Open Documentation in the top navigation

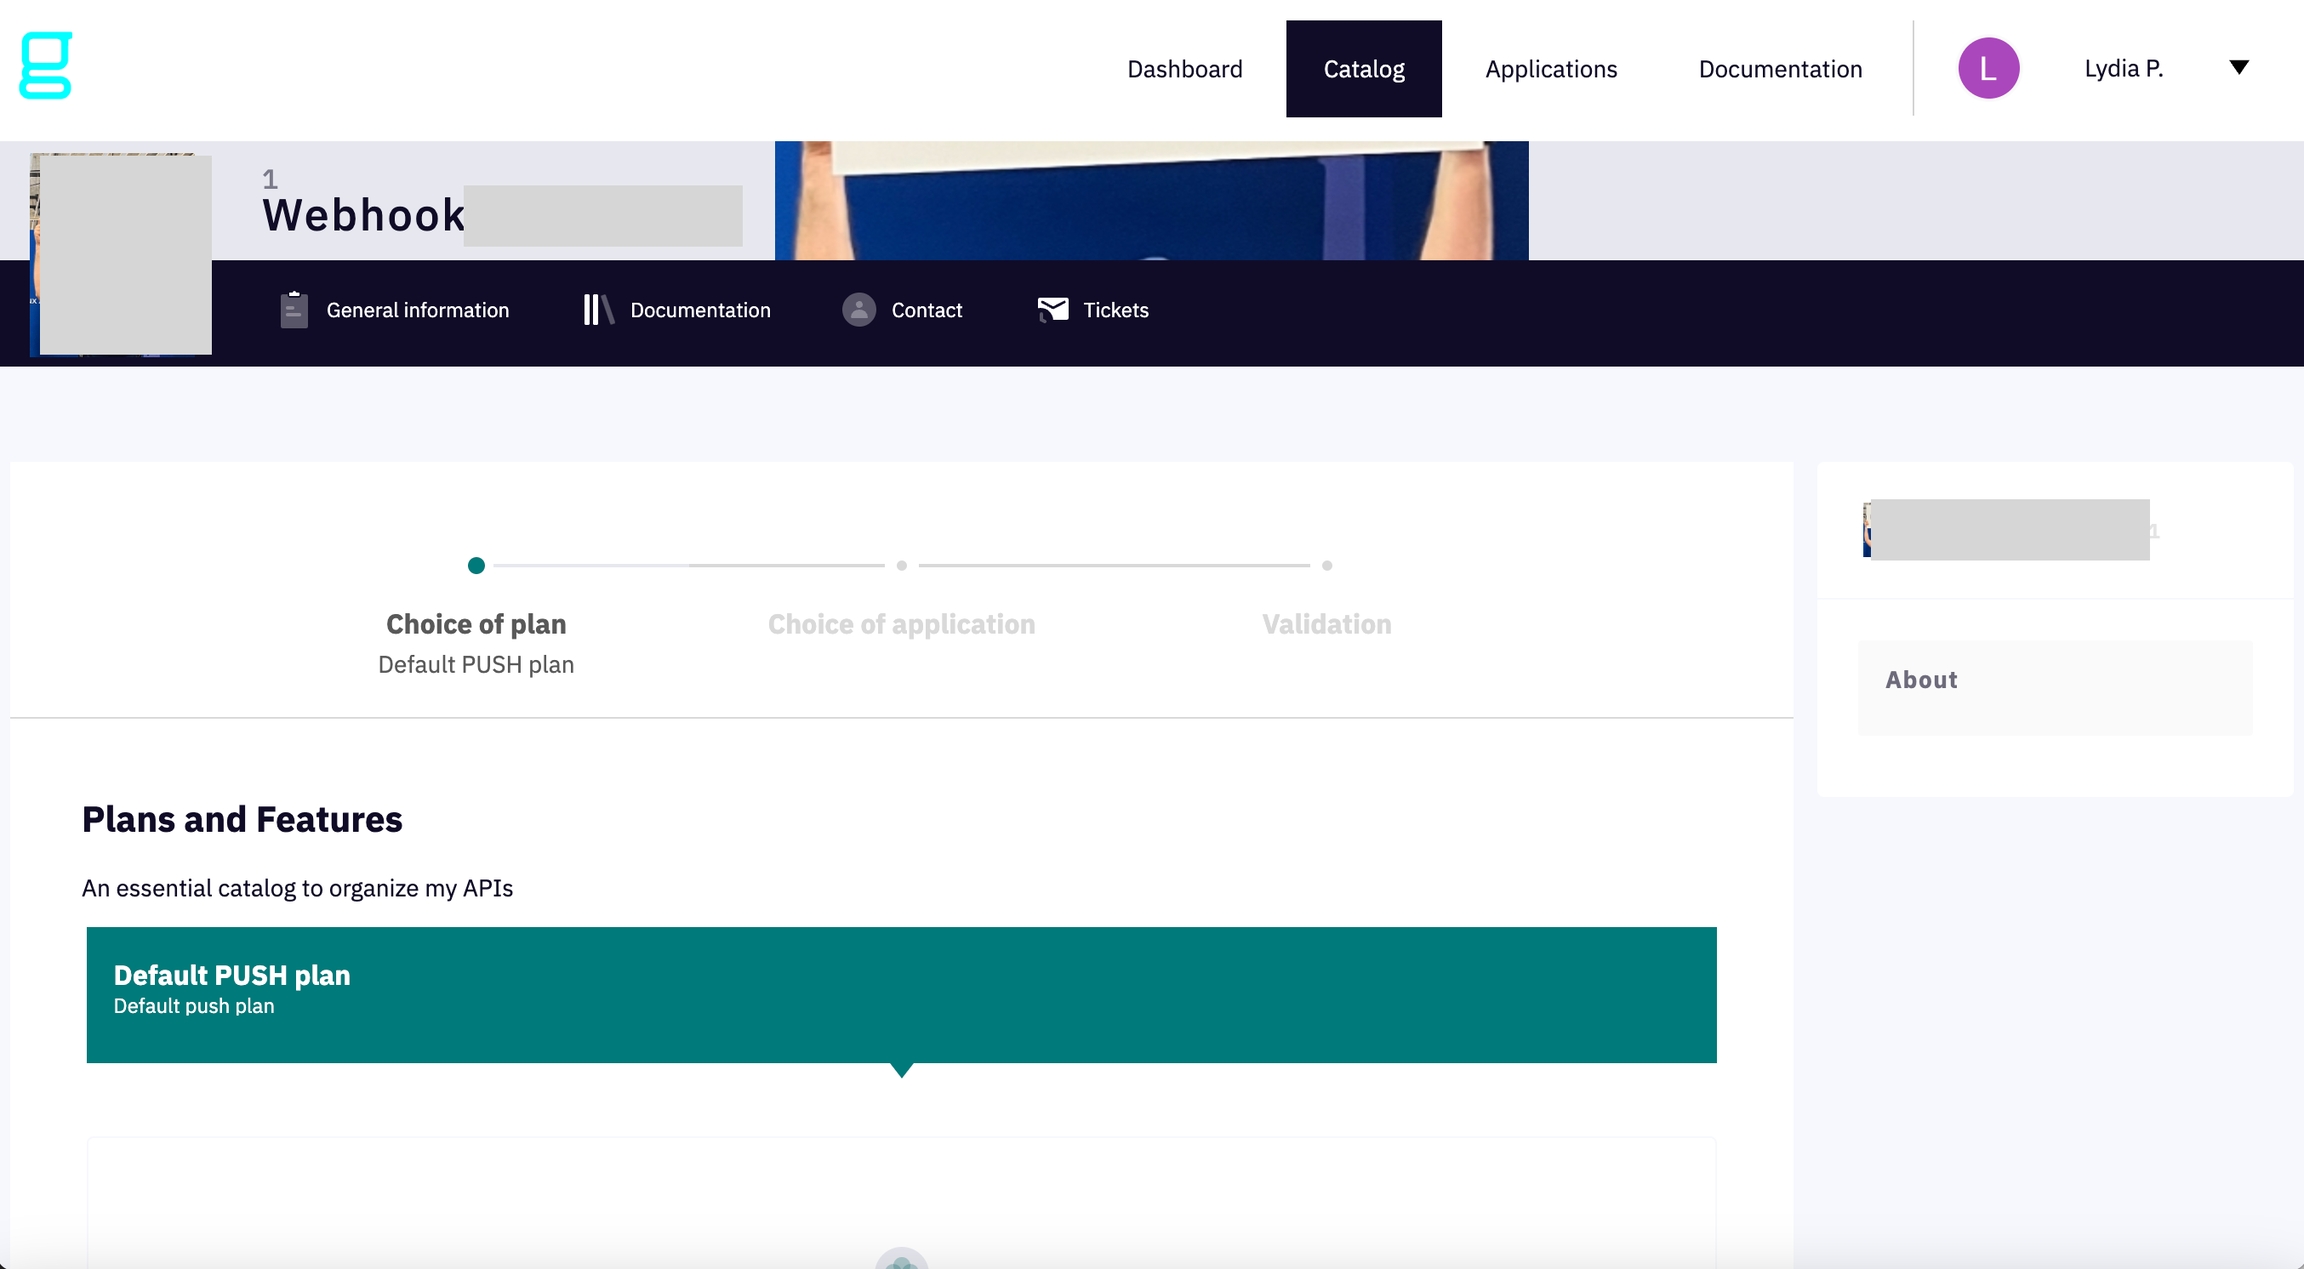pos(1779,69)
